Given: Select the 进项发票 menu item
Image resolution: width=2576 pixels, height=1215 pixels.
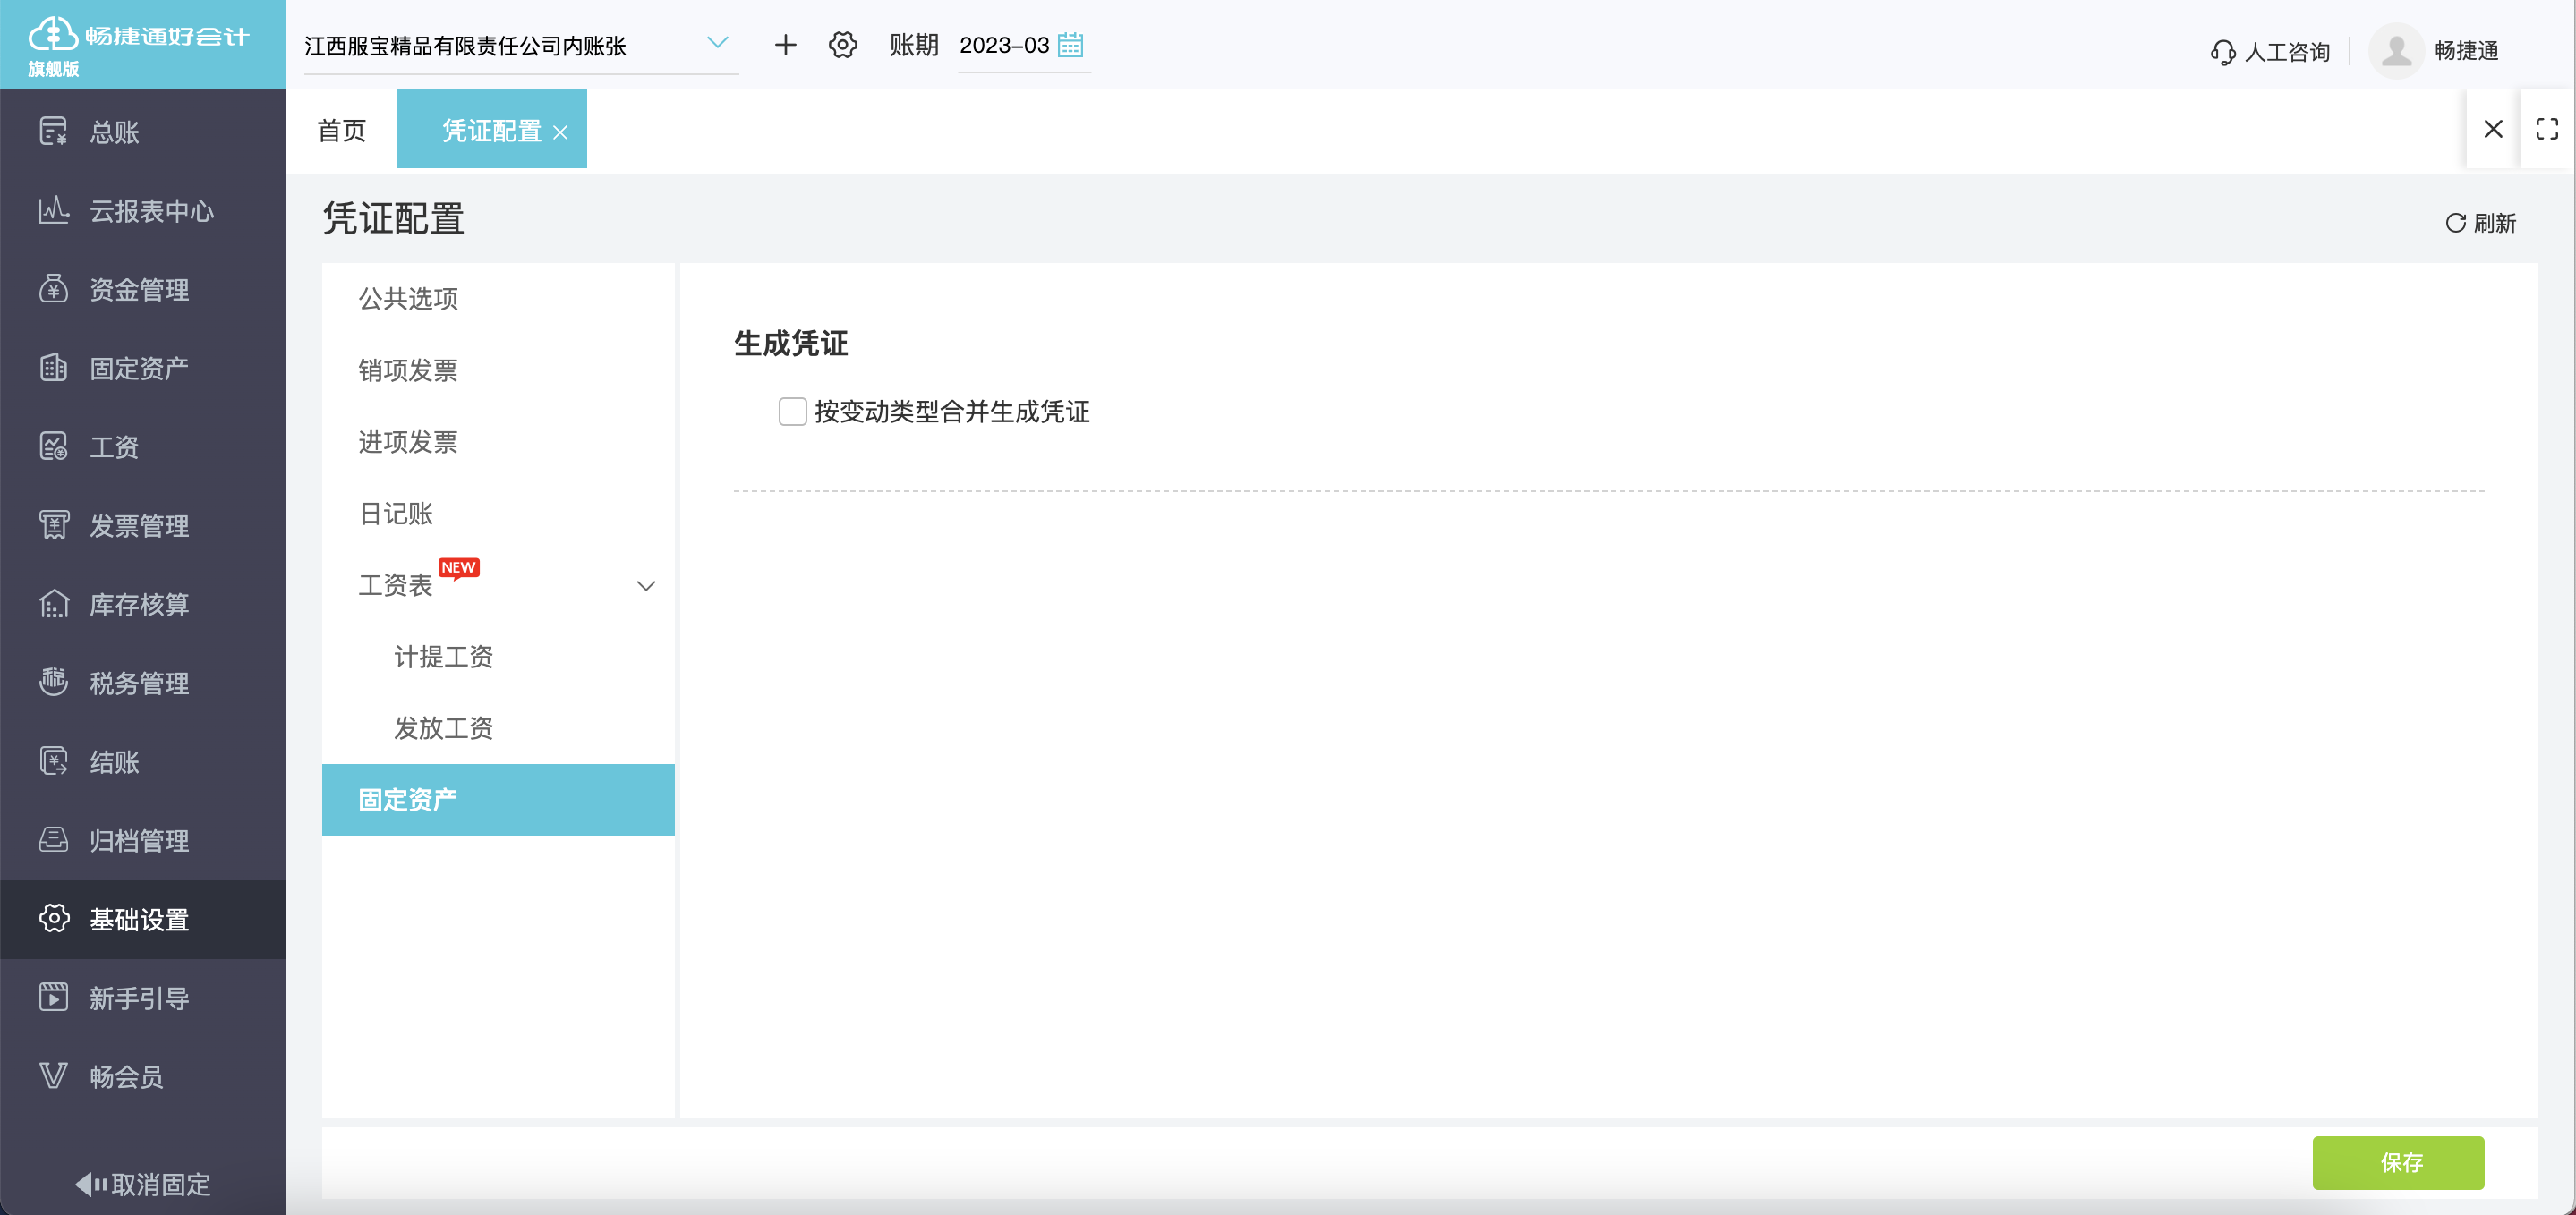Looking at the screenshot, I should pyautogui.click(x=407, y=442).
